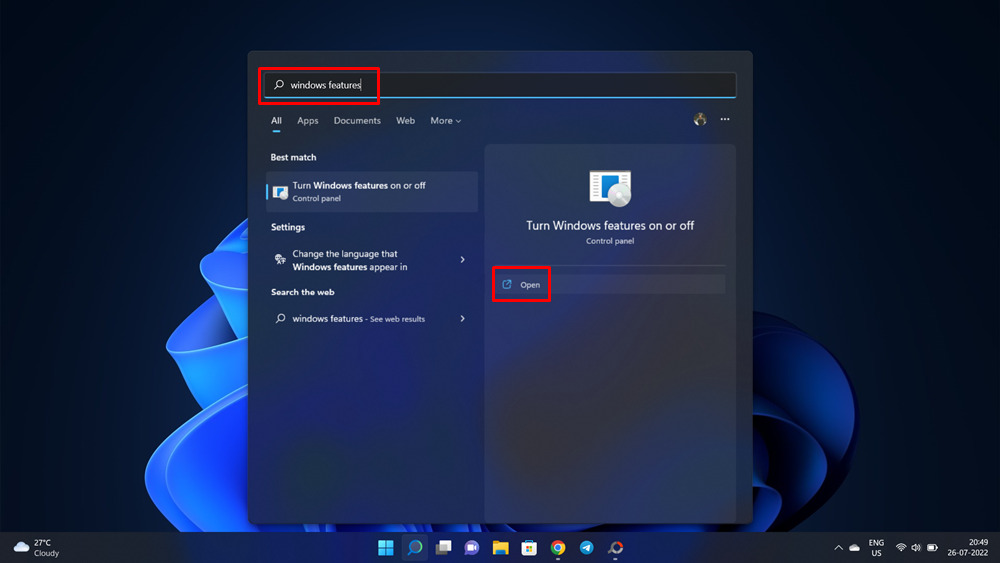Switch the ENG US input language
This screenshot has width=1000, height=563.
click(x=876, y=548)
